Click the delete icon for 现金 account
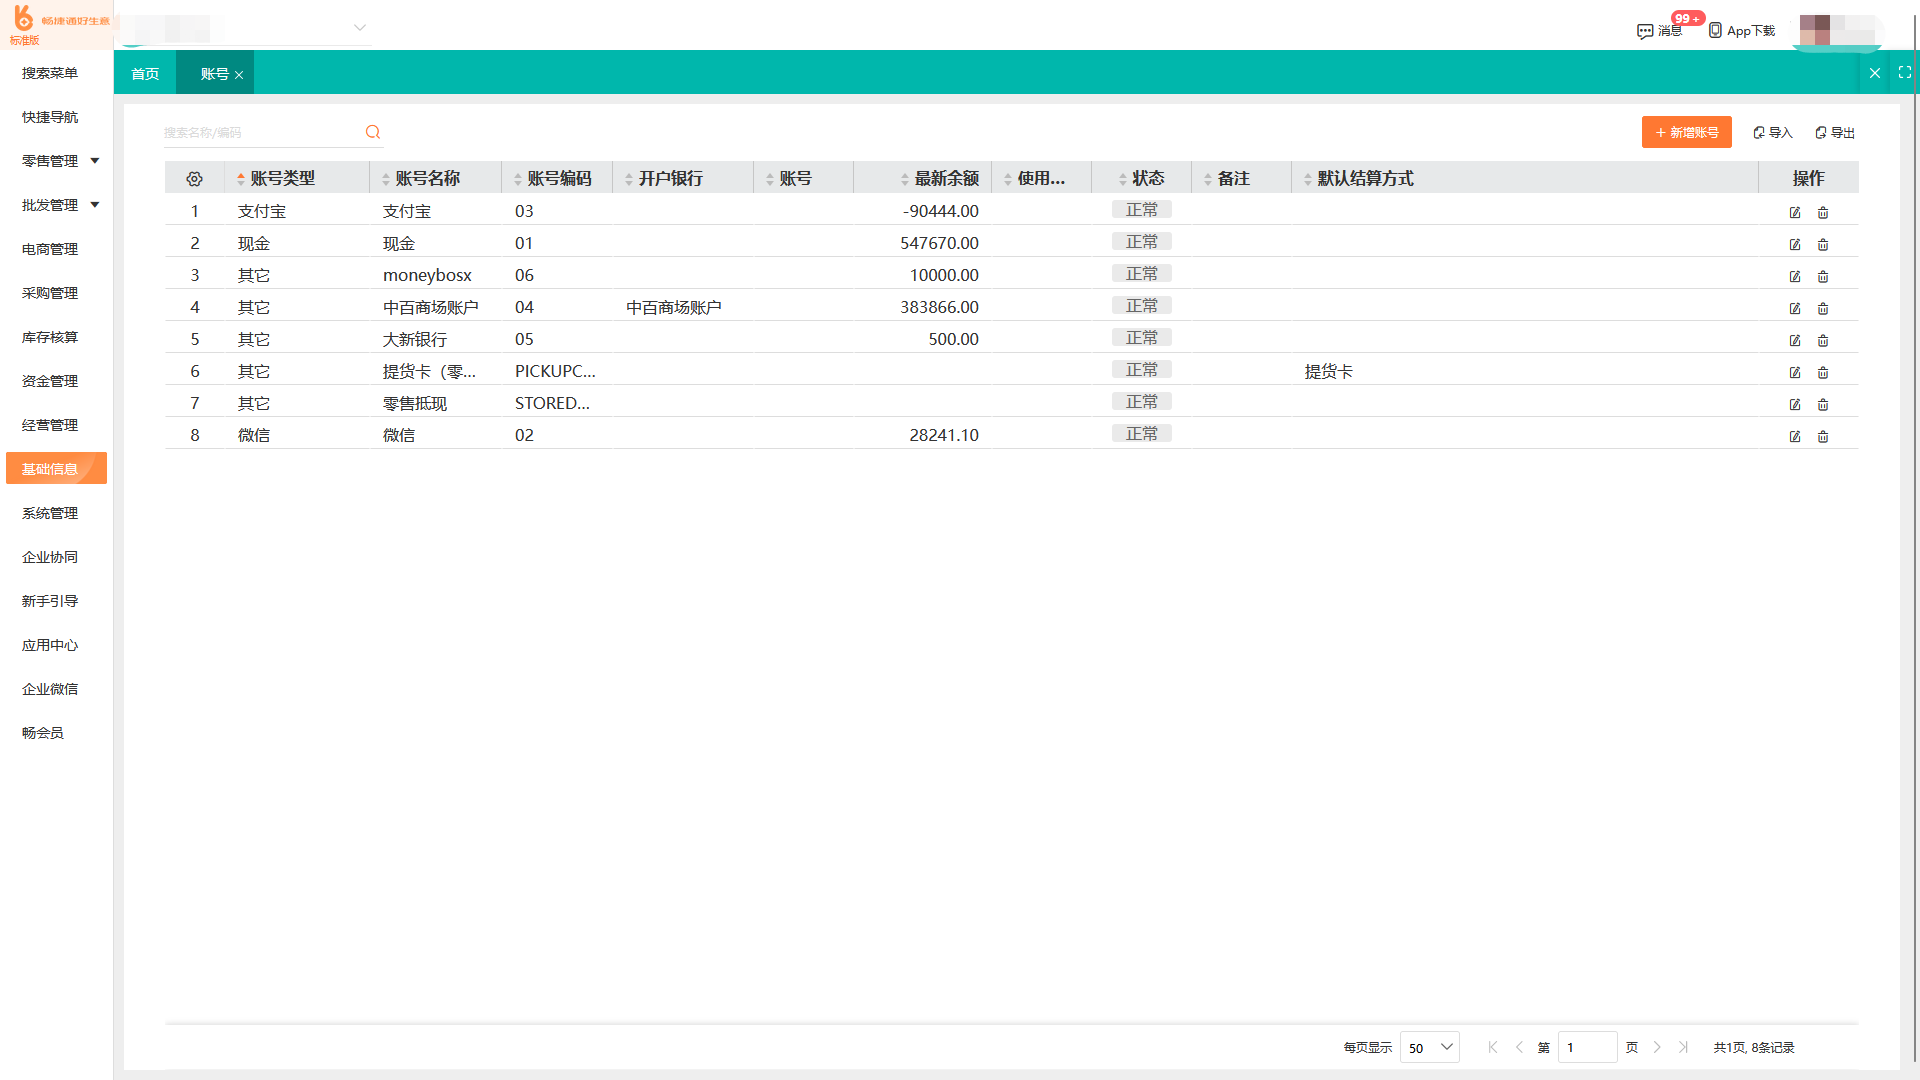 point(1824,243)
